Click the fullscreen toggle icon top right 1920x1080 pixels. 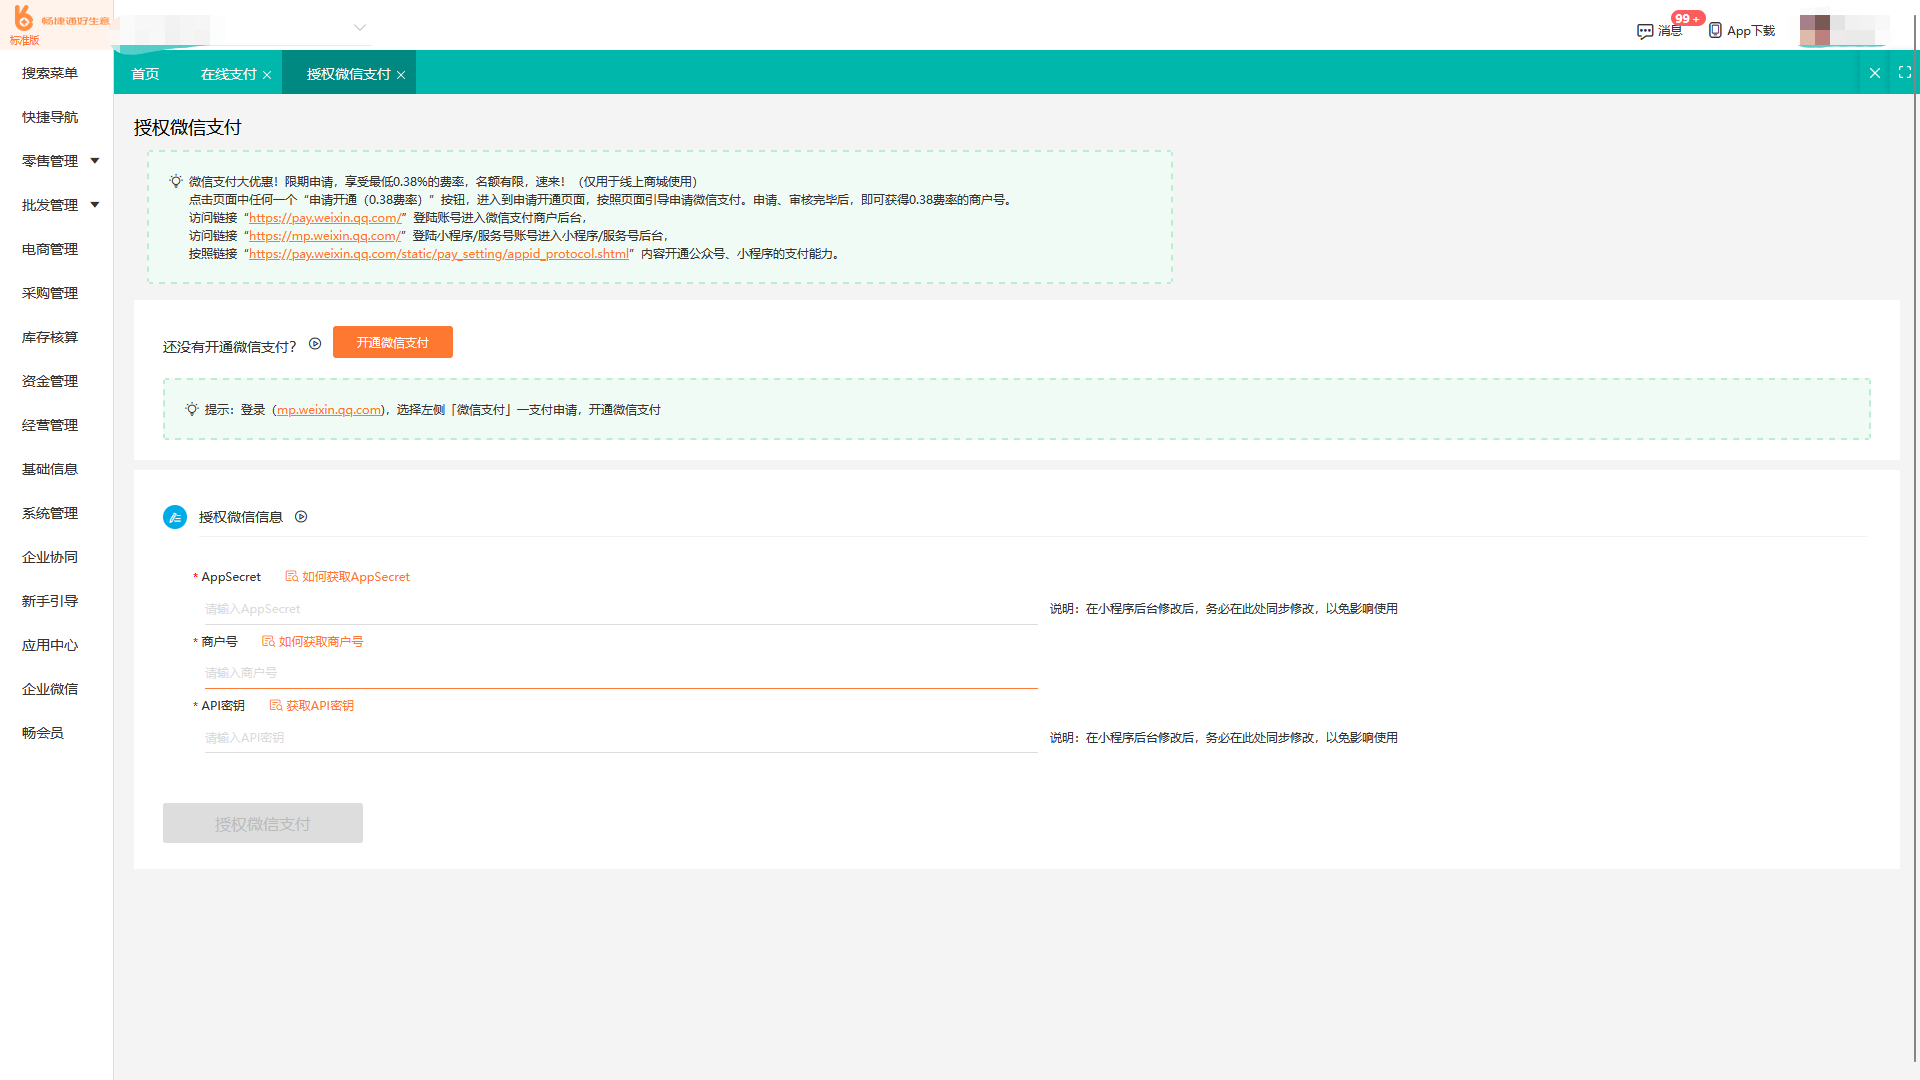coord(1904,73)
